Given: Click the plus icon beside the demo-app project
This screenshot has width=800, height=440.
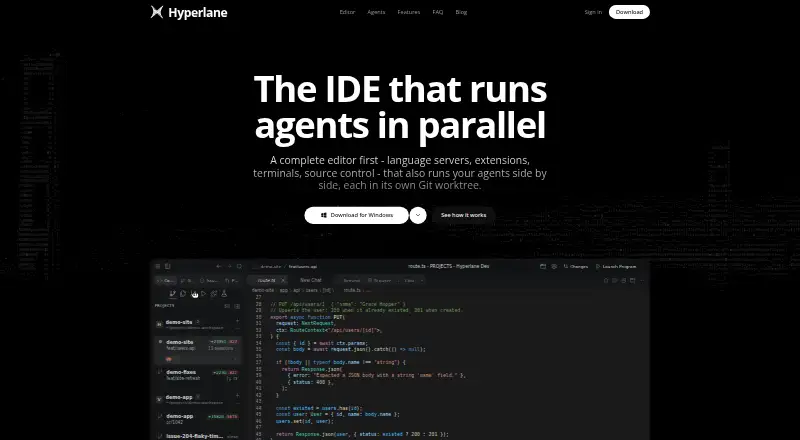Looking at the screenshot, I should coord(237,396).
